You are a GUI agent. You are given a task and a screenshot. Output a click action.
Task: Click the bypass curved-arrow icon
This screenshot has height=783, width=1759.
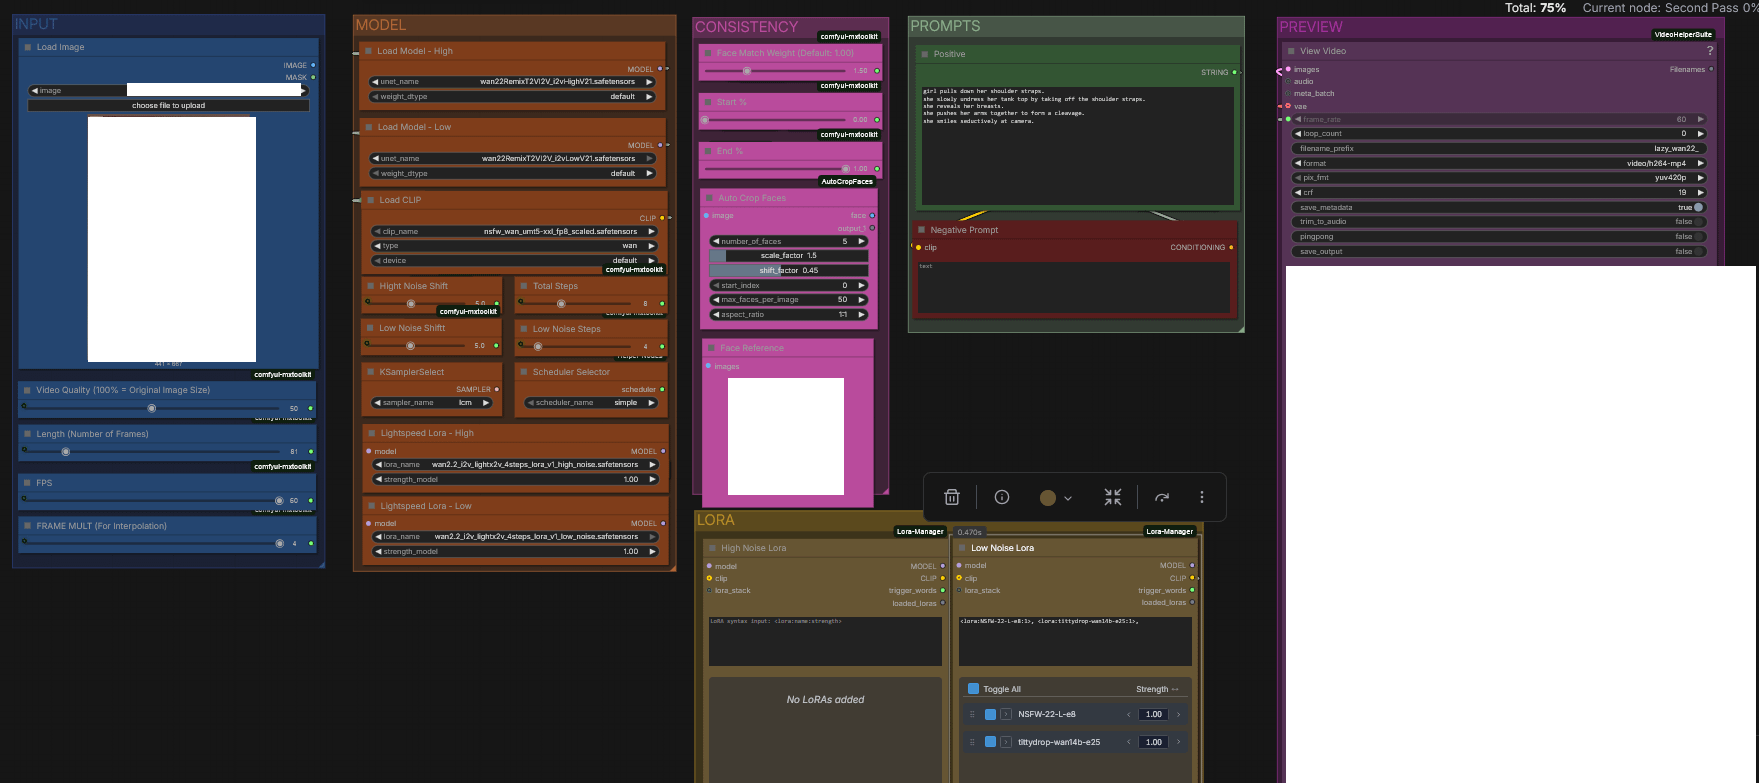[1161, 497]
